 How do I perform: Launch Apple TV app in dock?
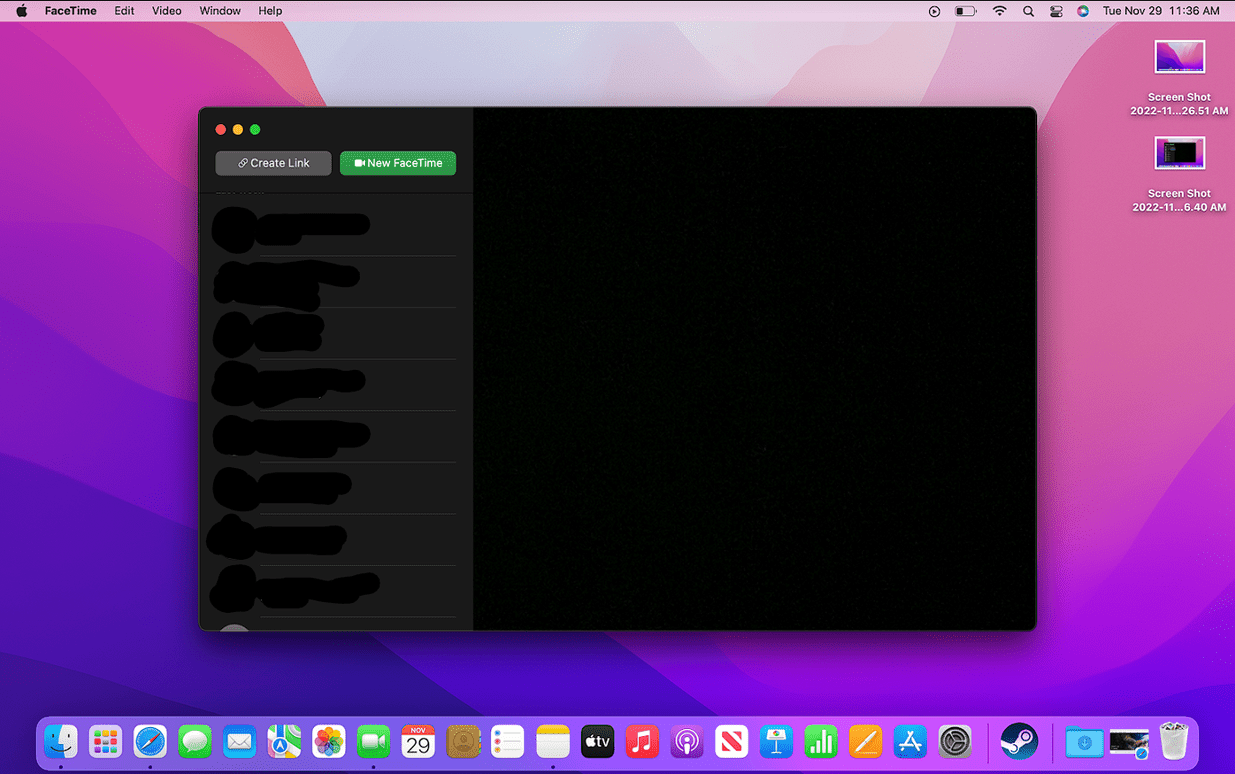coord(597,742)
